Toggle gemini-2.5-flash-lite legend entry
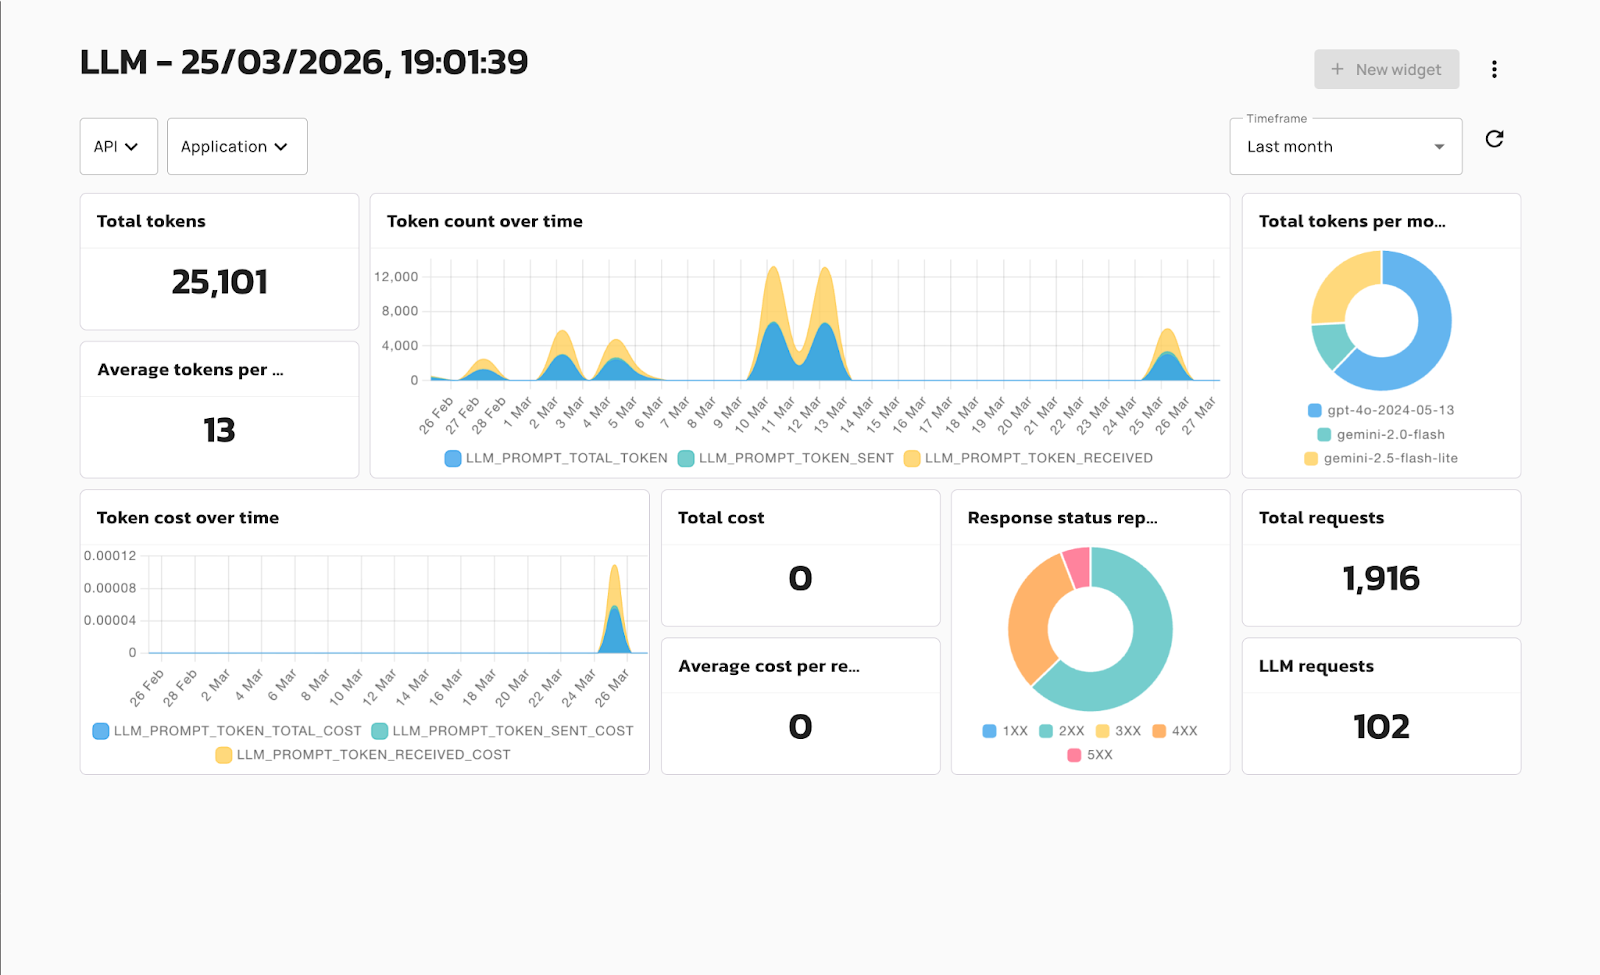1600x975 pixels. [x=1381, y=458]
